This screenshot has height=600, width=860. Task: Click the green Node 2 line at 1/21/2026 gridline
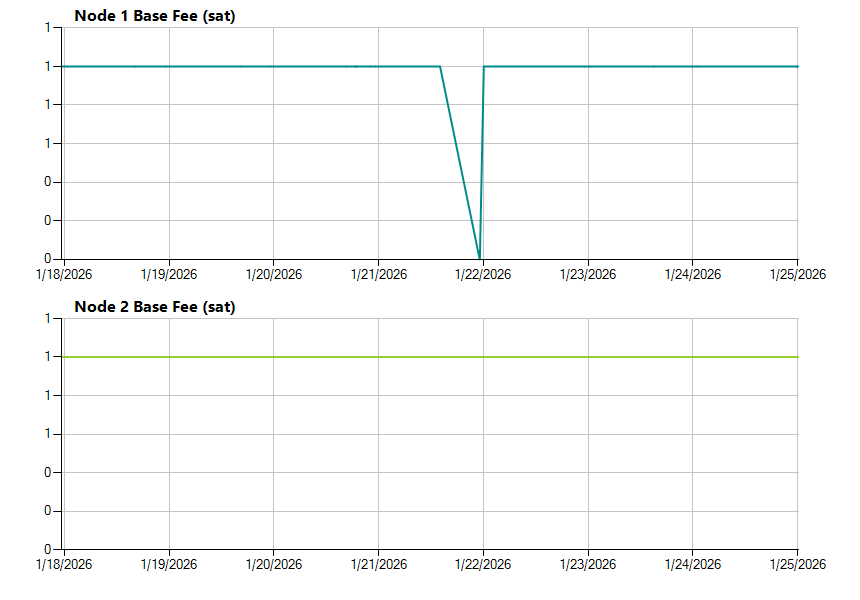click(x=378, y=357)
